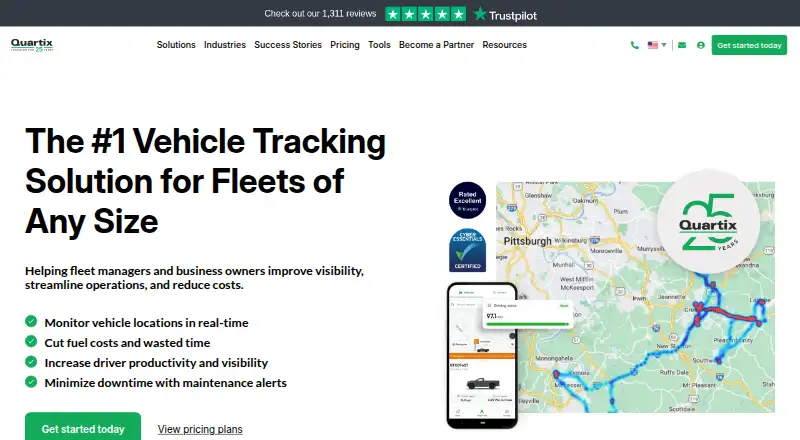Click the phone call icon

point(635,45)
